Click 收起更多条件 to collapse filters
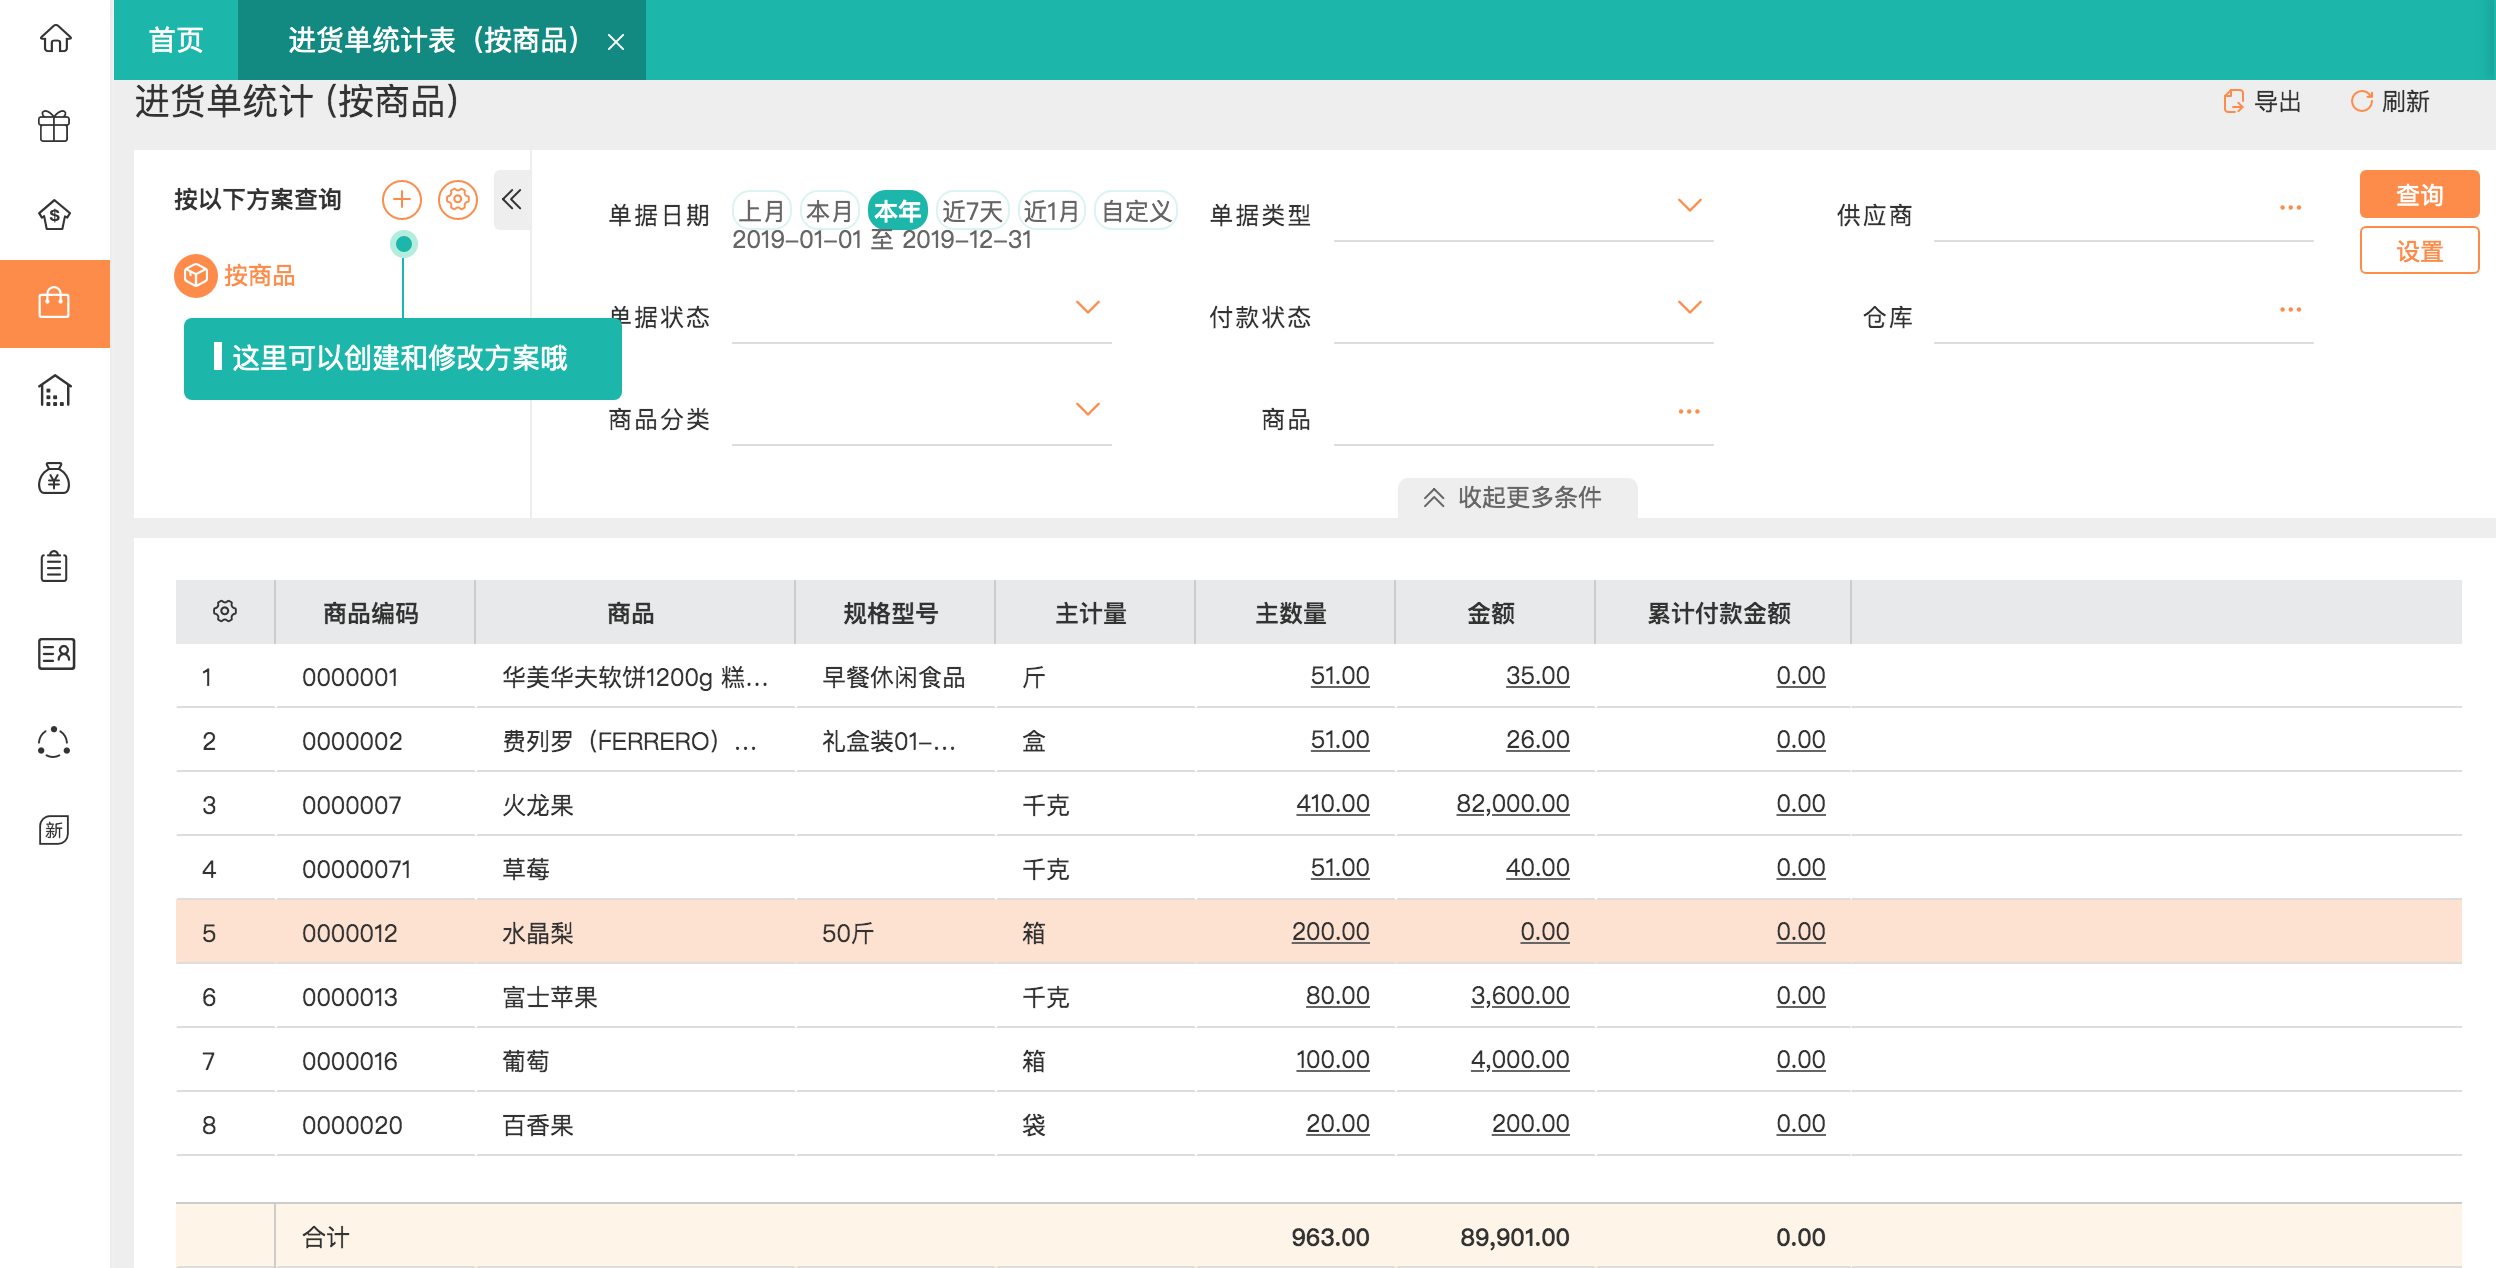2496x1268 pixels. click(x=1512, y=497)
